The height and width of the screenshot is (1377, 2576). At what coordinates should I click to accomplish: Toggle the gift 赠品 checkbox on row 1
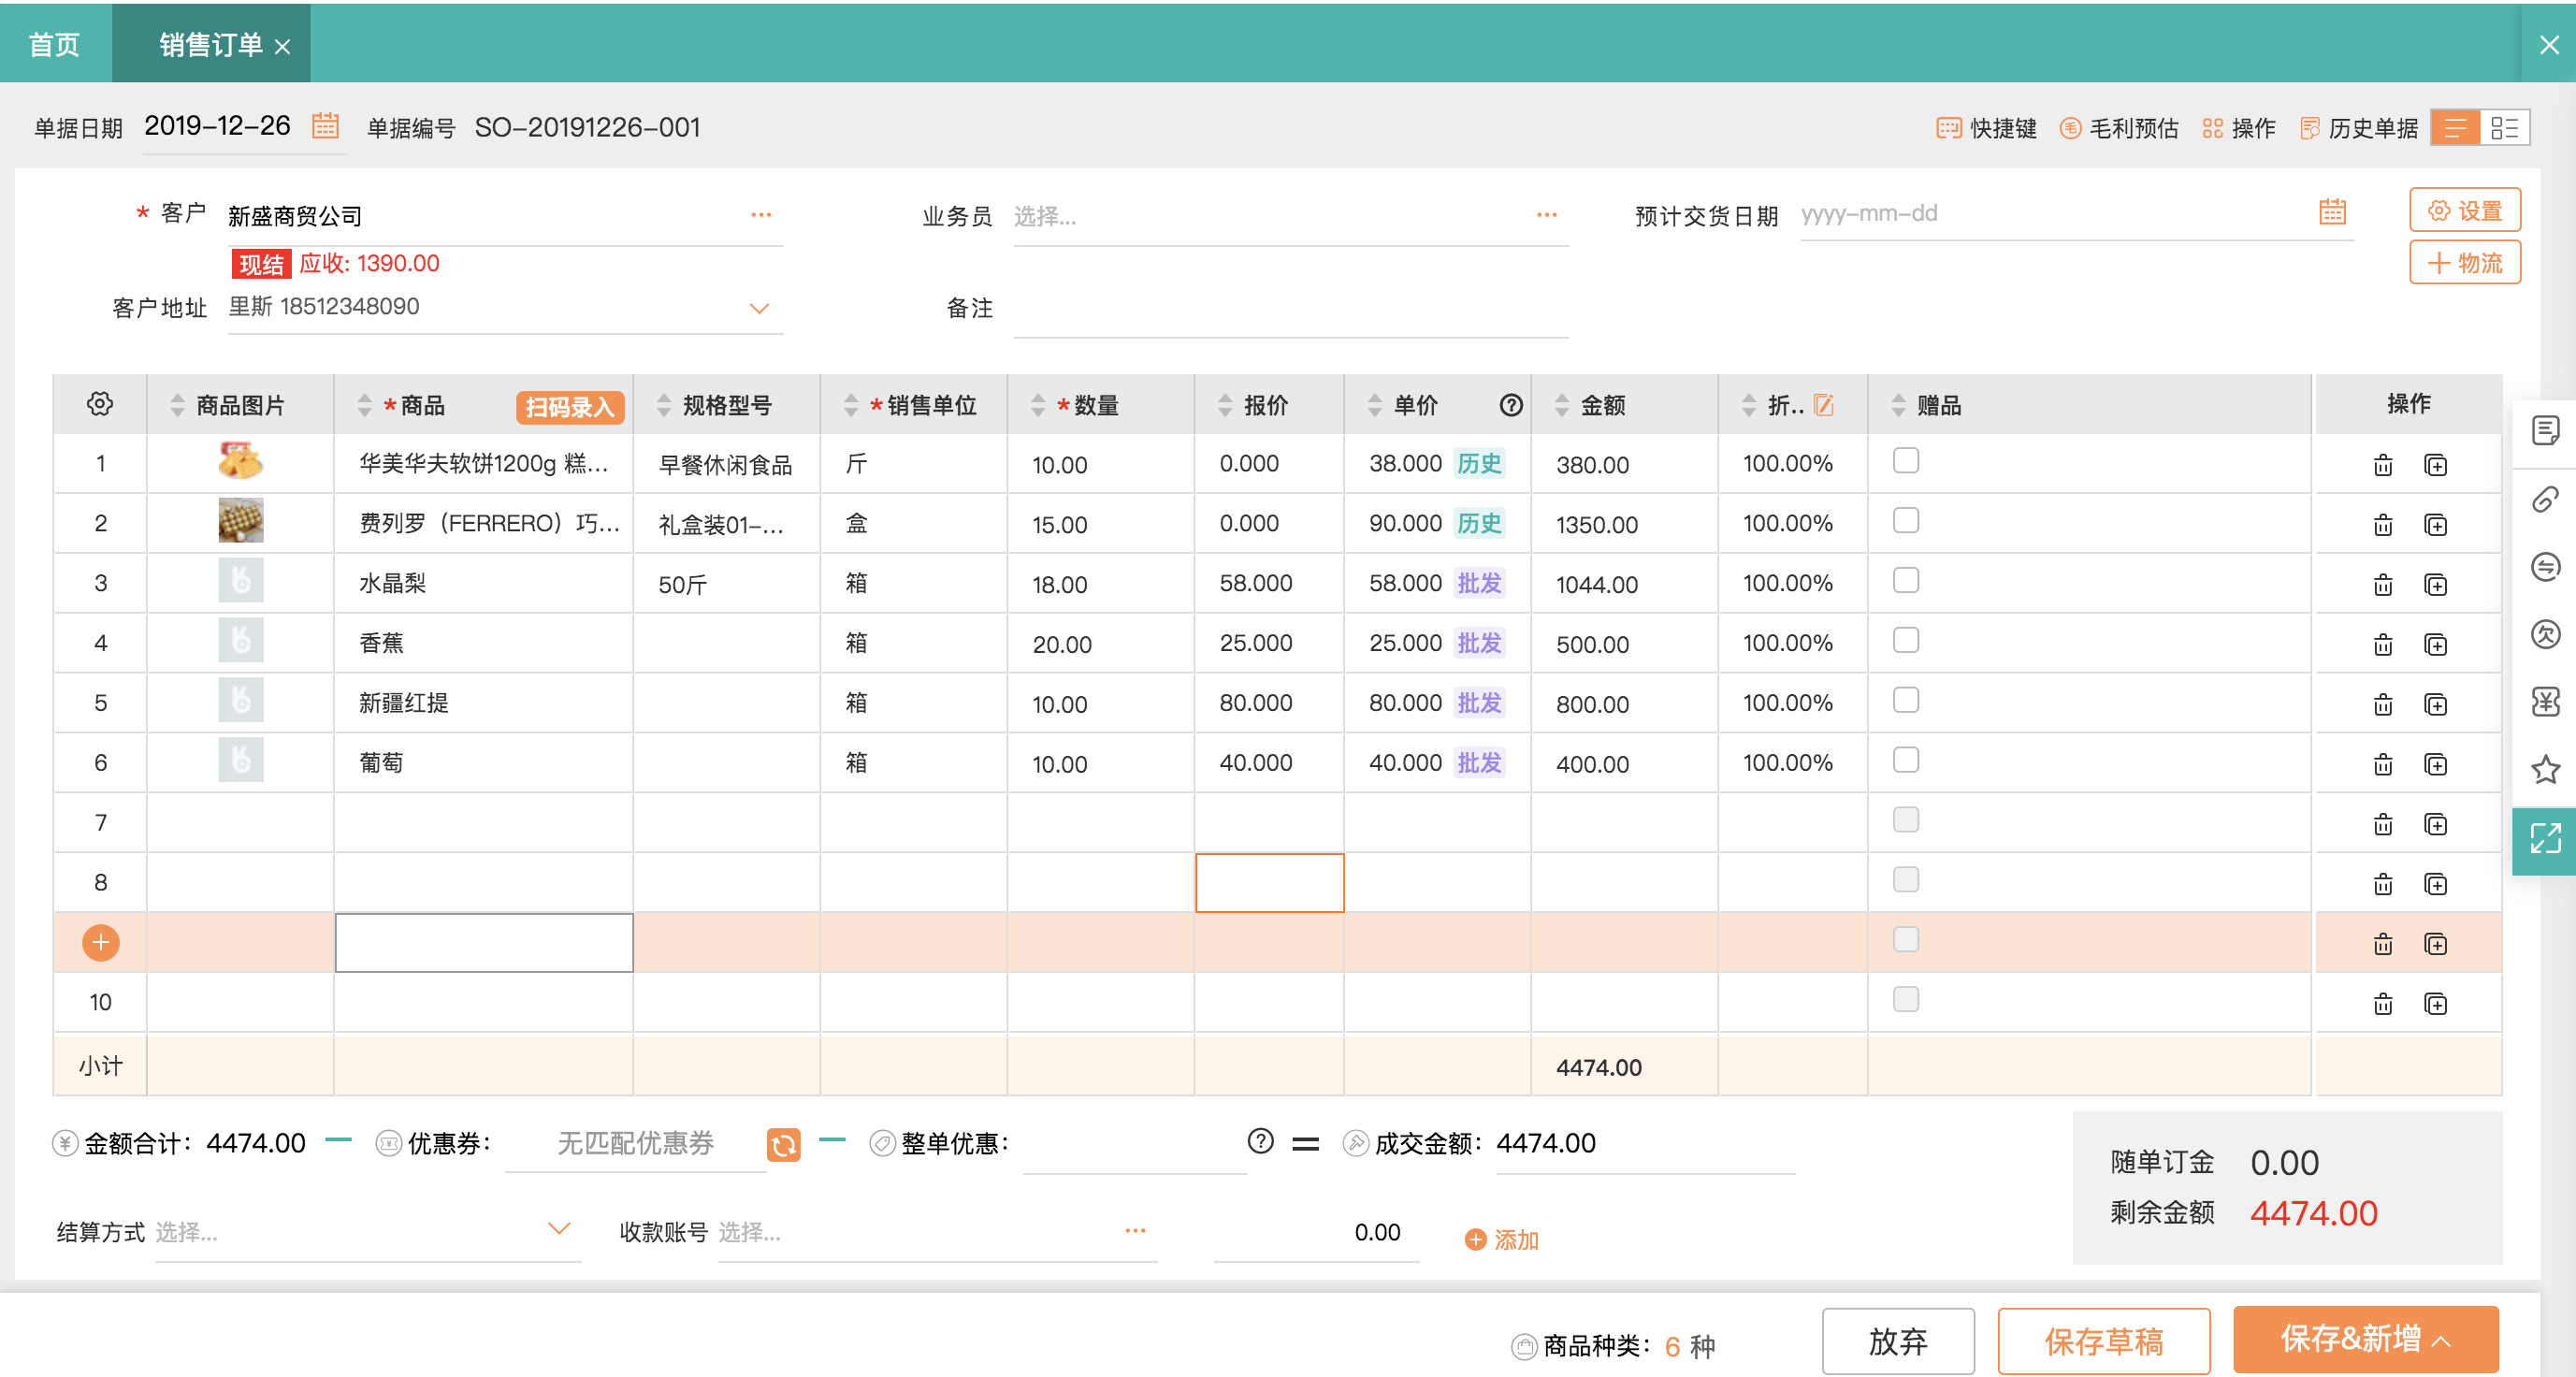point(1906,462)
